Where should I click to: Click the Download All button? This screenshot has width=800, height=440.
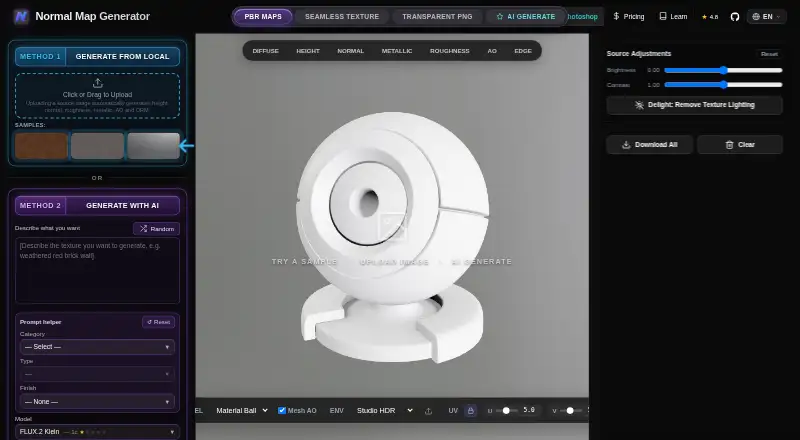click(x=649, y=144)
